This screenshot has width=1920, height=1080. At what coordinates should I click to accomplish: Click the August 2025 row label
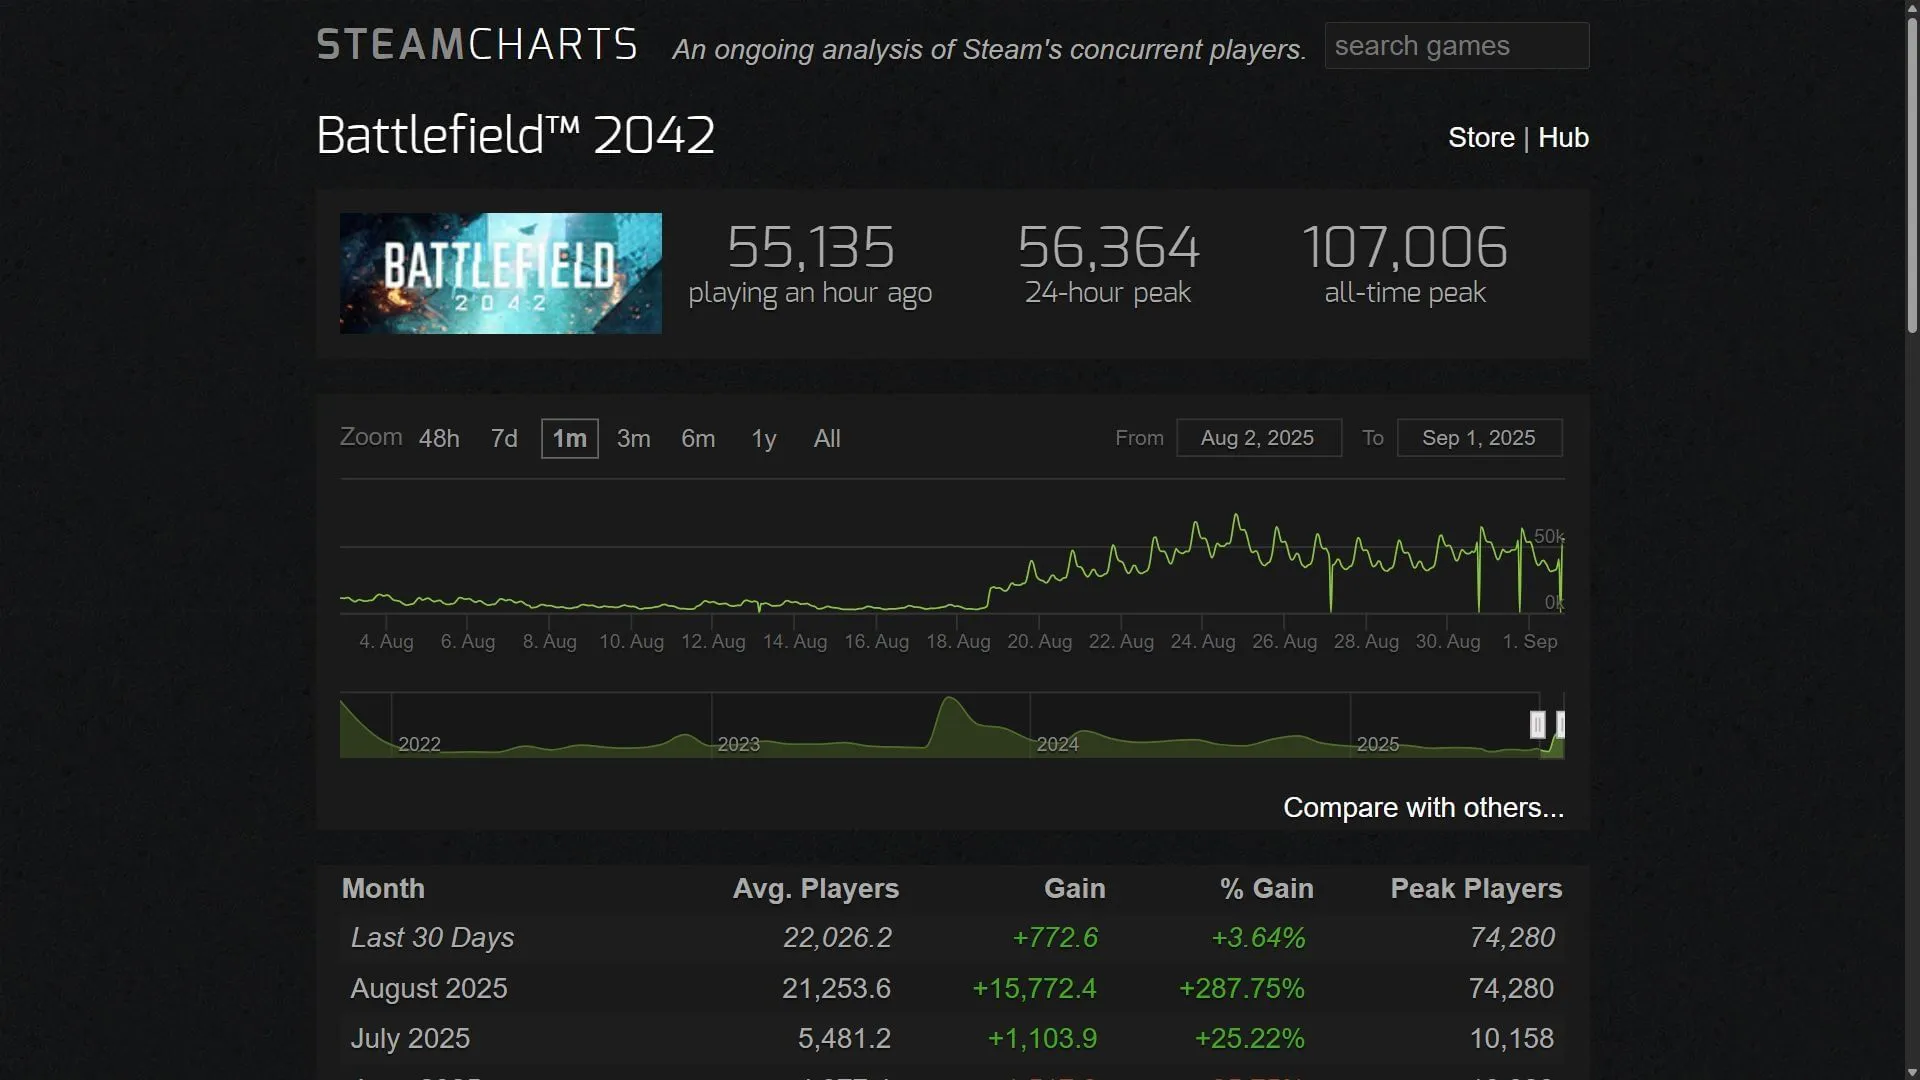click(x=429, y=989)
